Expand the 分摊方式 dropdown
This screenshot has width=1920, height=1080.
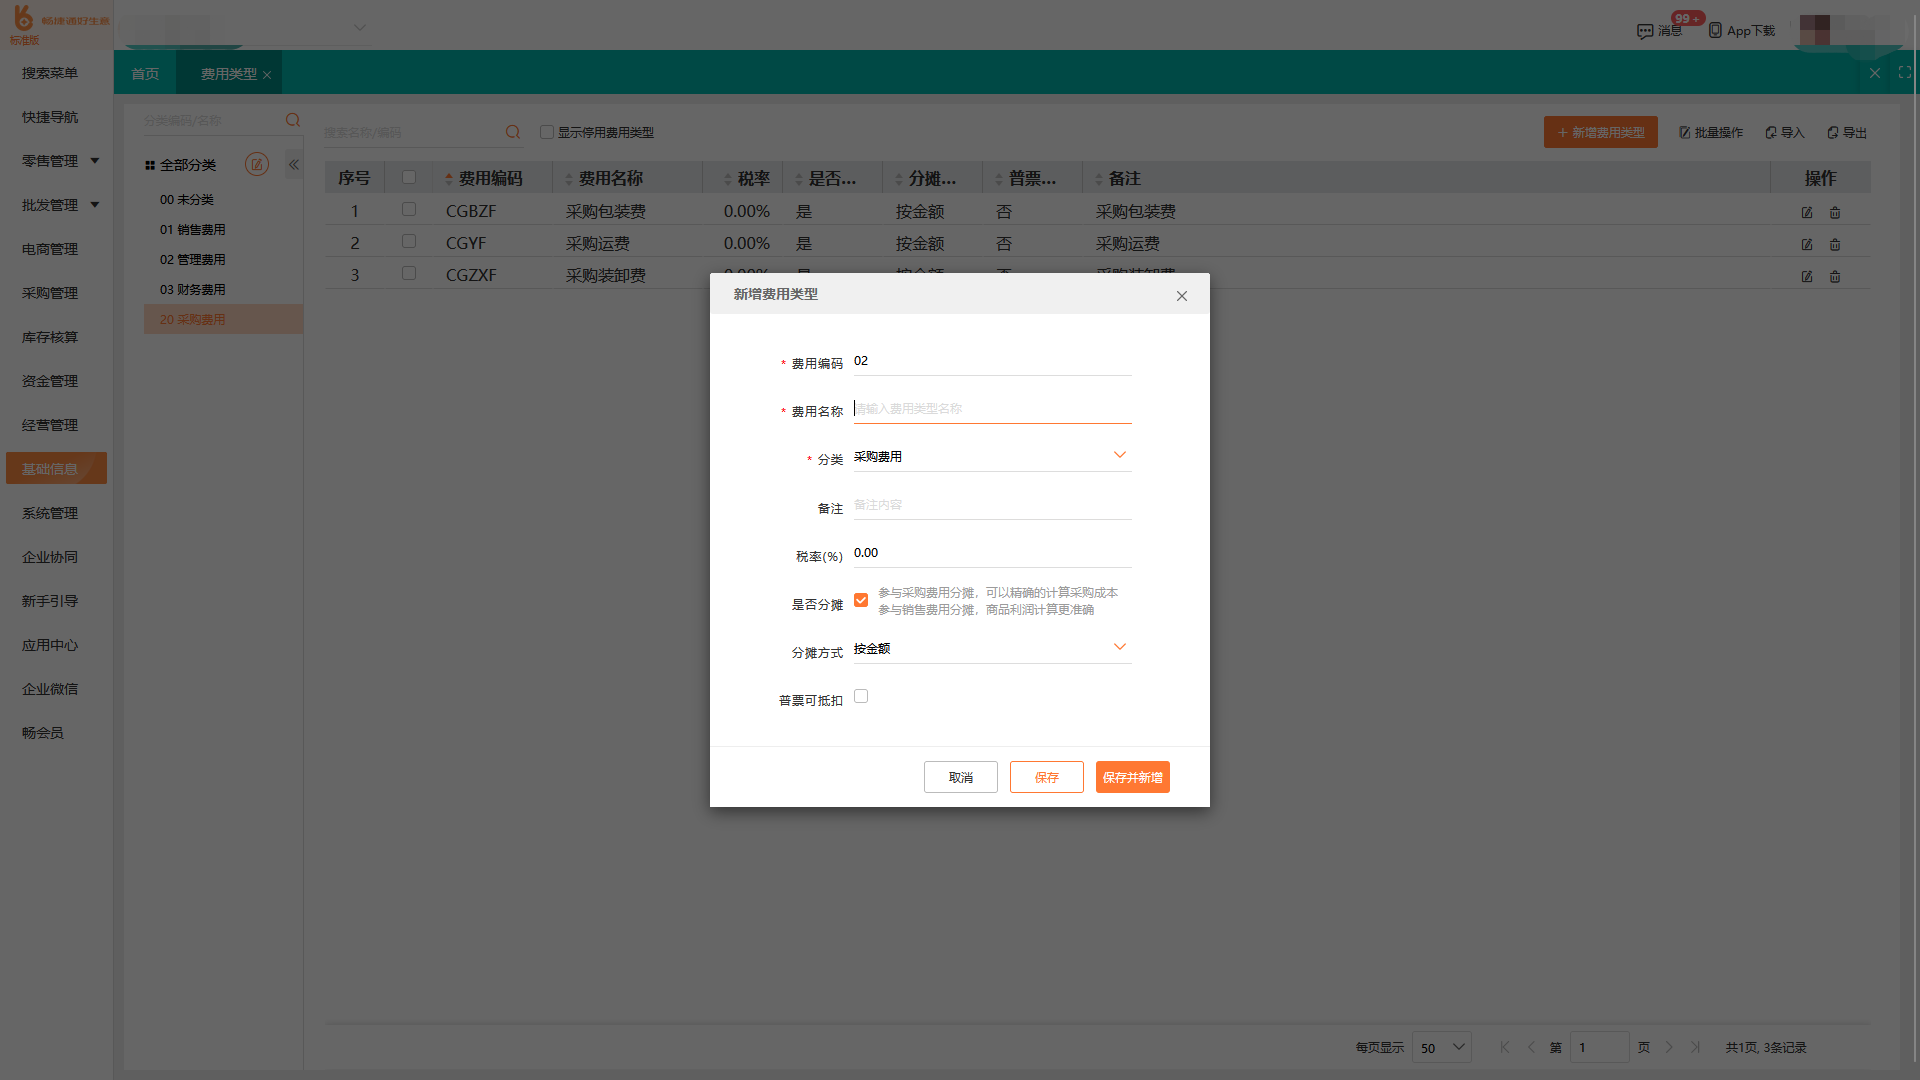[1118, 647]
